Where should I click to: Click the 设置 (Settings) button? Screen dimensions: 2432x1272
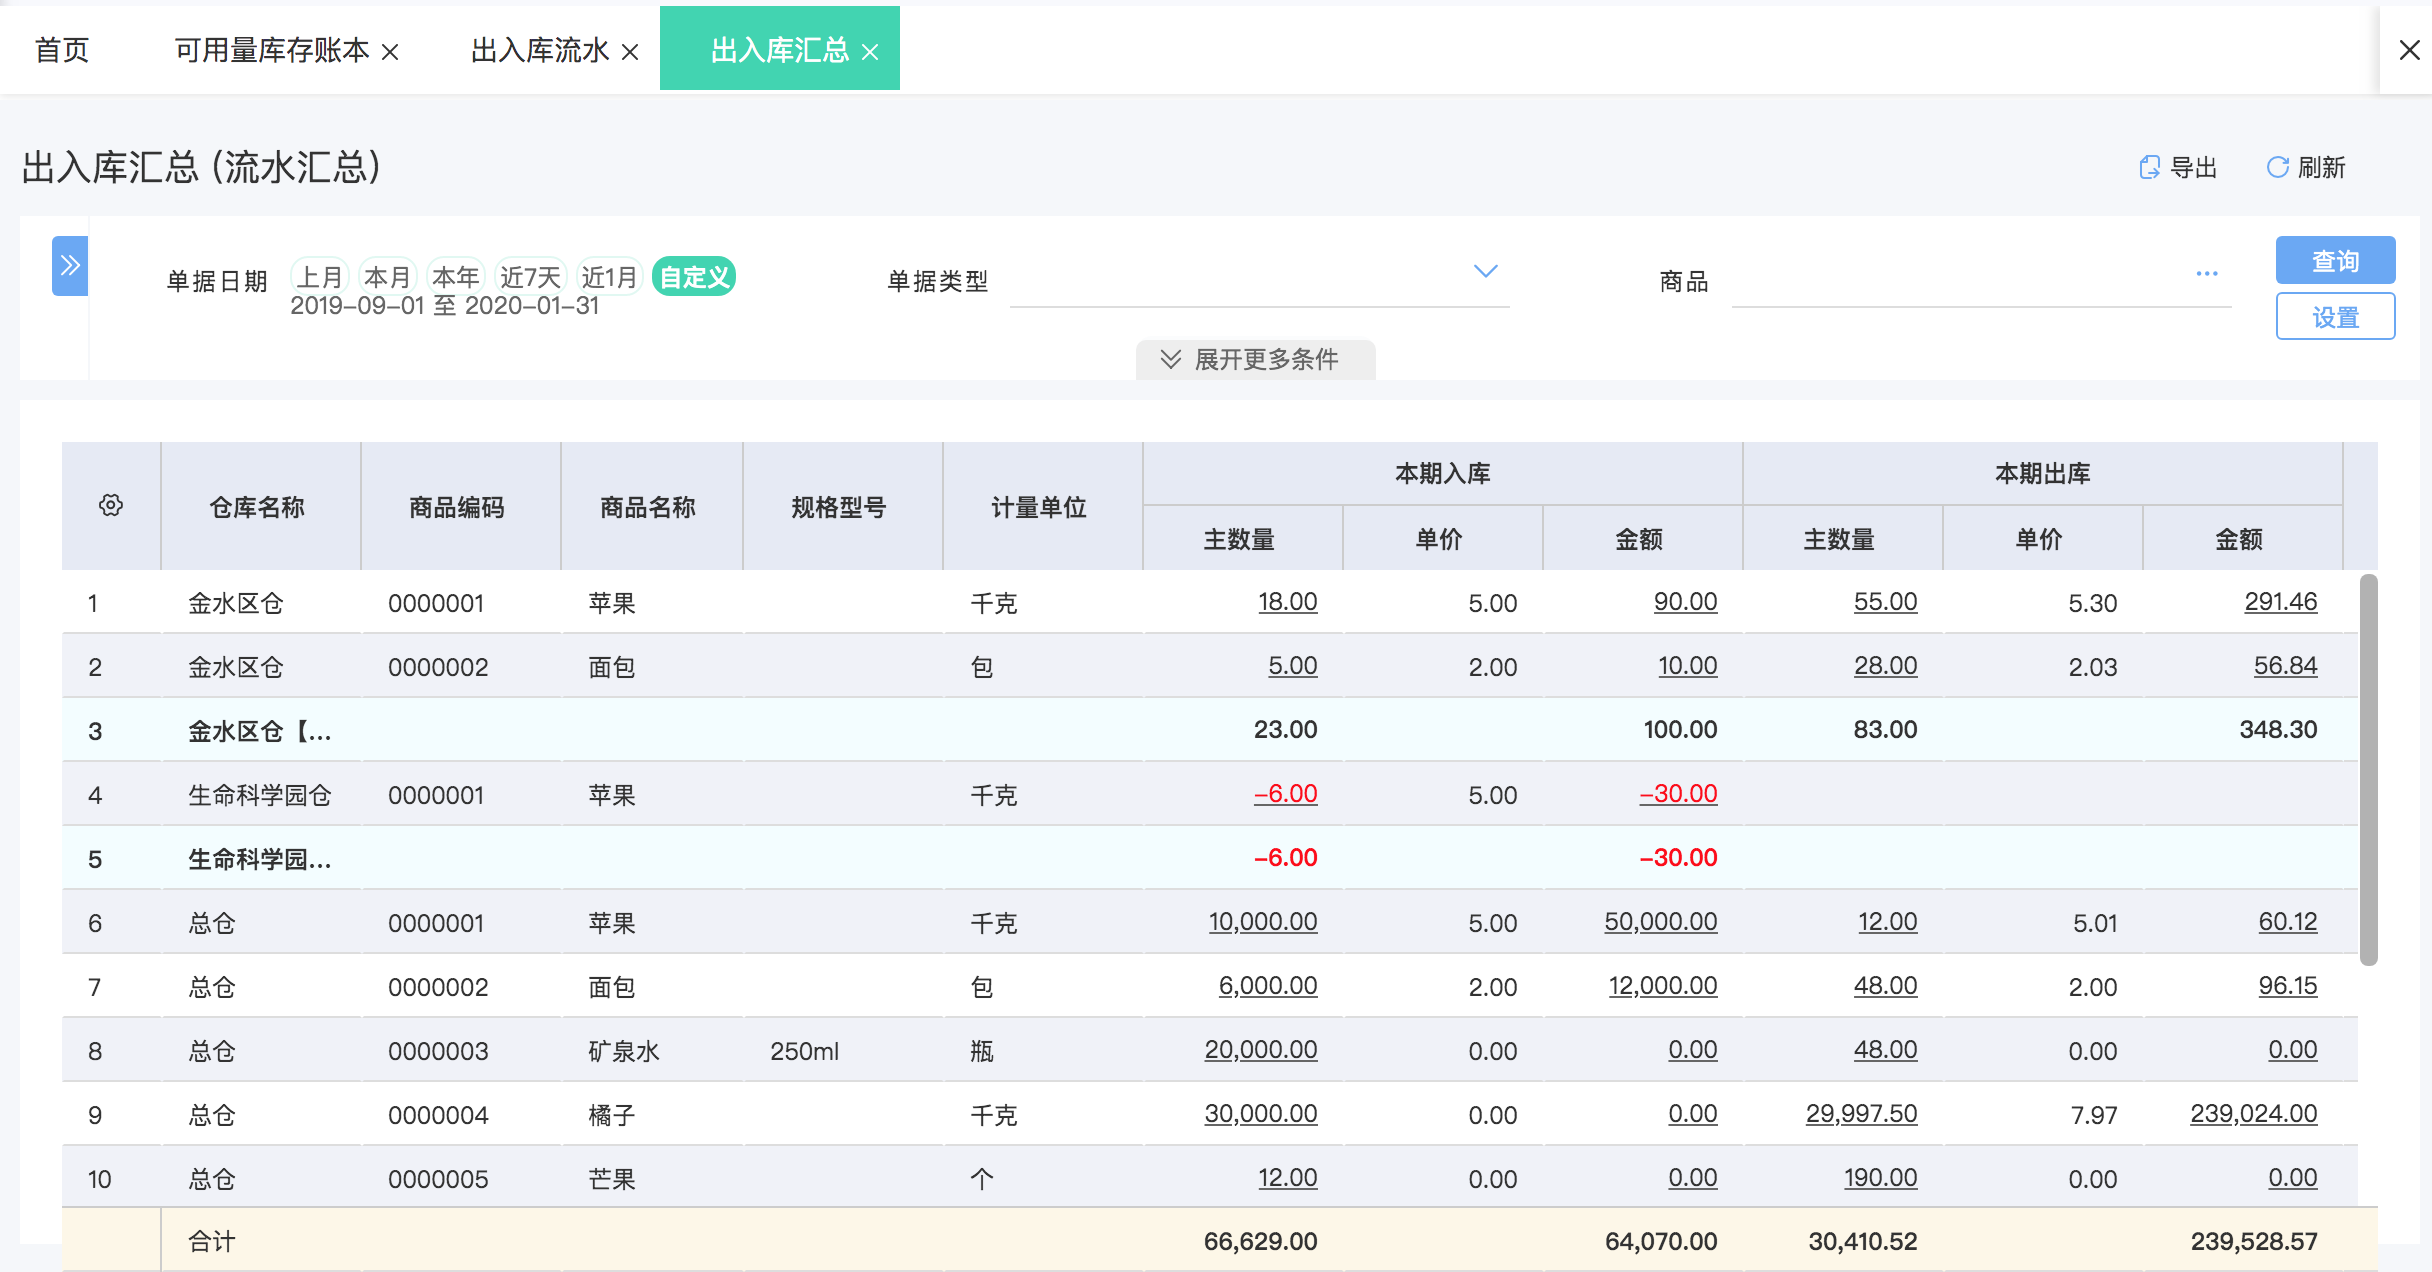point(2335,317)
